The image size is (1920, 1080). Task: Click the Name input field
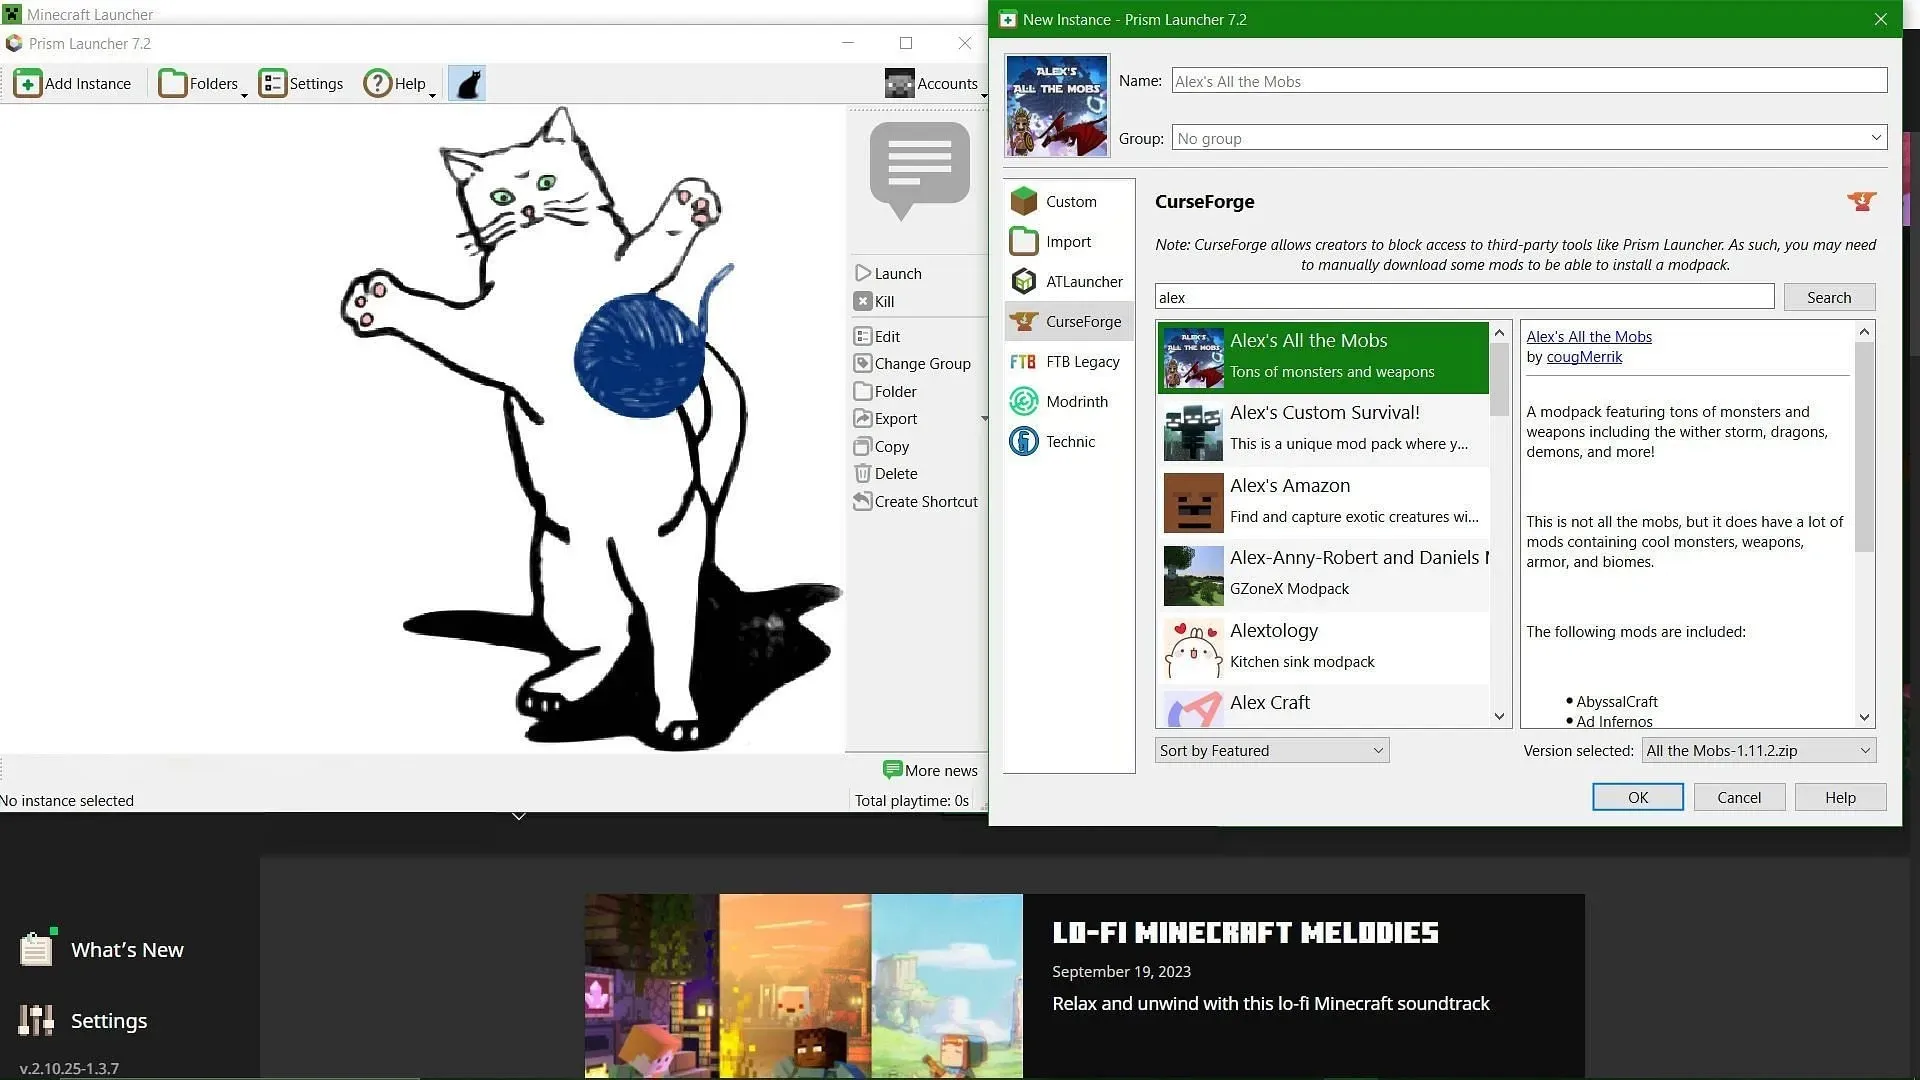pyautogui.click(x=1528, y=80)
